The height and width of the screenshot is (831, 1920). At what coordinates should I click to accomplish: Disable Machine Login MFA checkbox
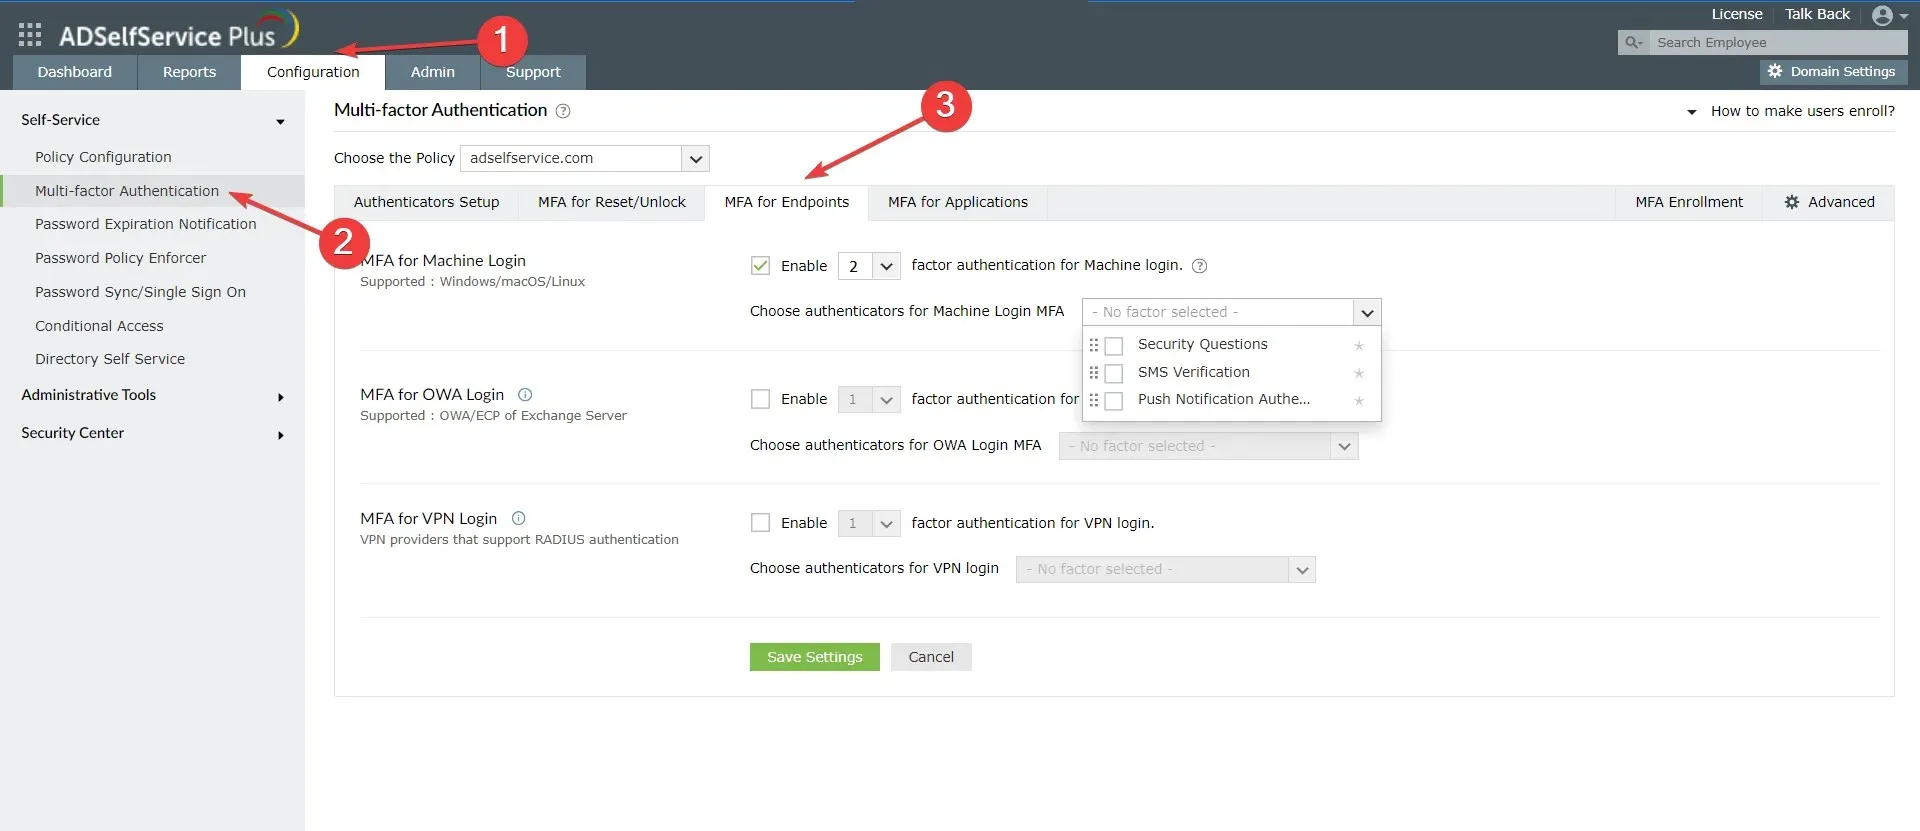[760, 266]
